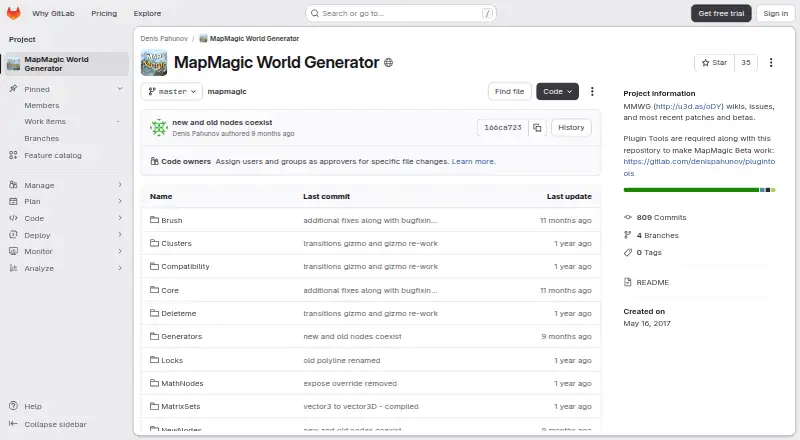Screen dimensions: 800x440
Task: Open Work items in sidebar
Action: pyautogui.click(x=45, y=121)
